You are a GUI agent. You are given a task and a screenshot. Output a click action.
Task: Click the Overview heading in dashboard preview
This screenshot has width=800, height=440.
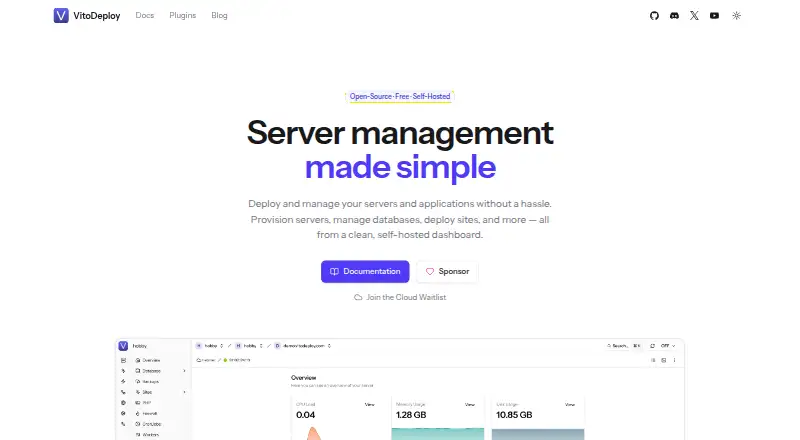[304, 378]
